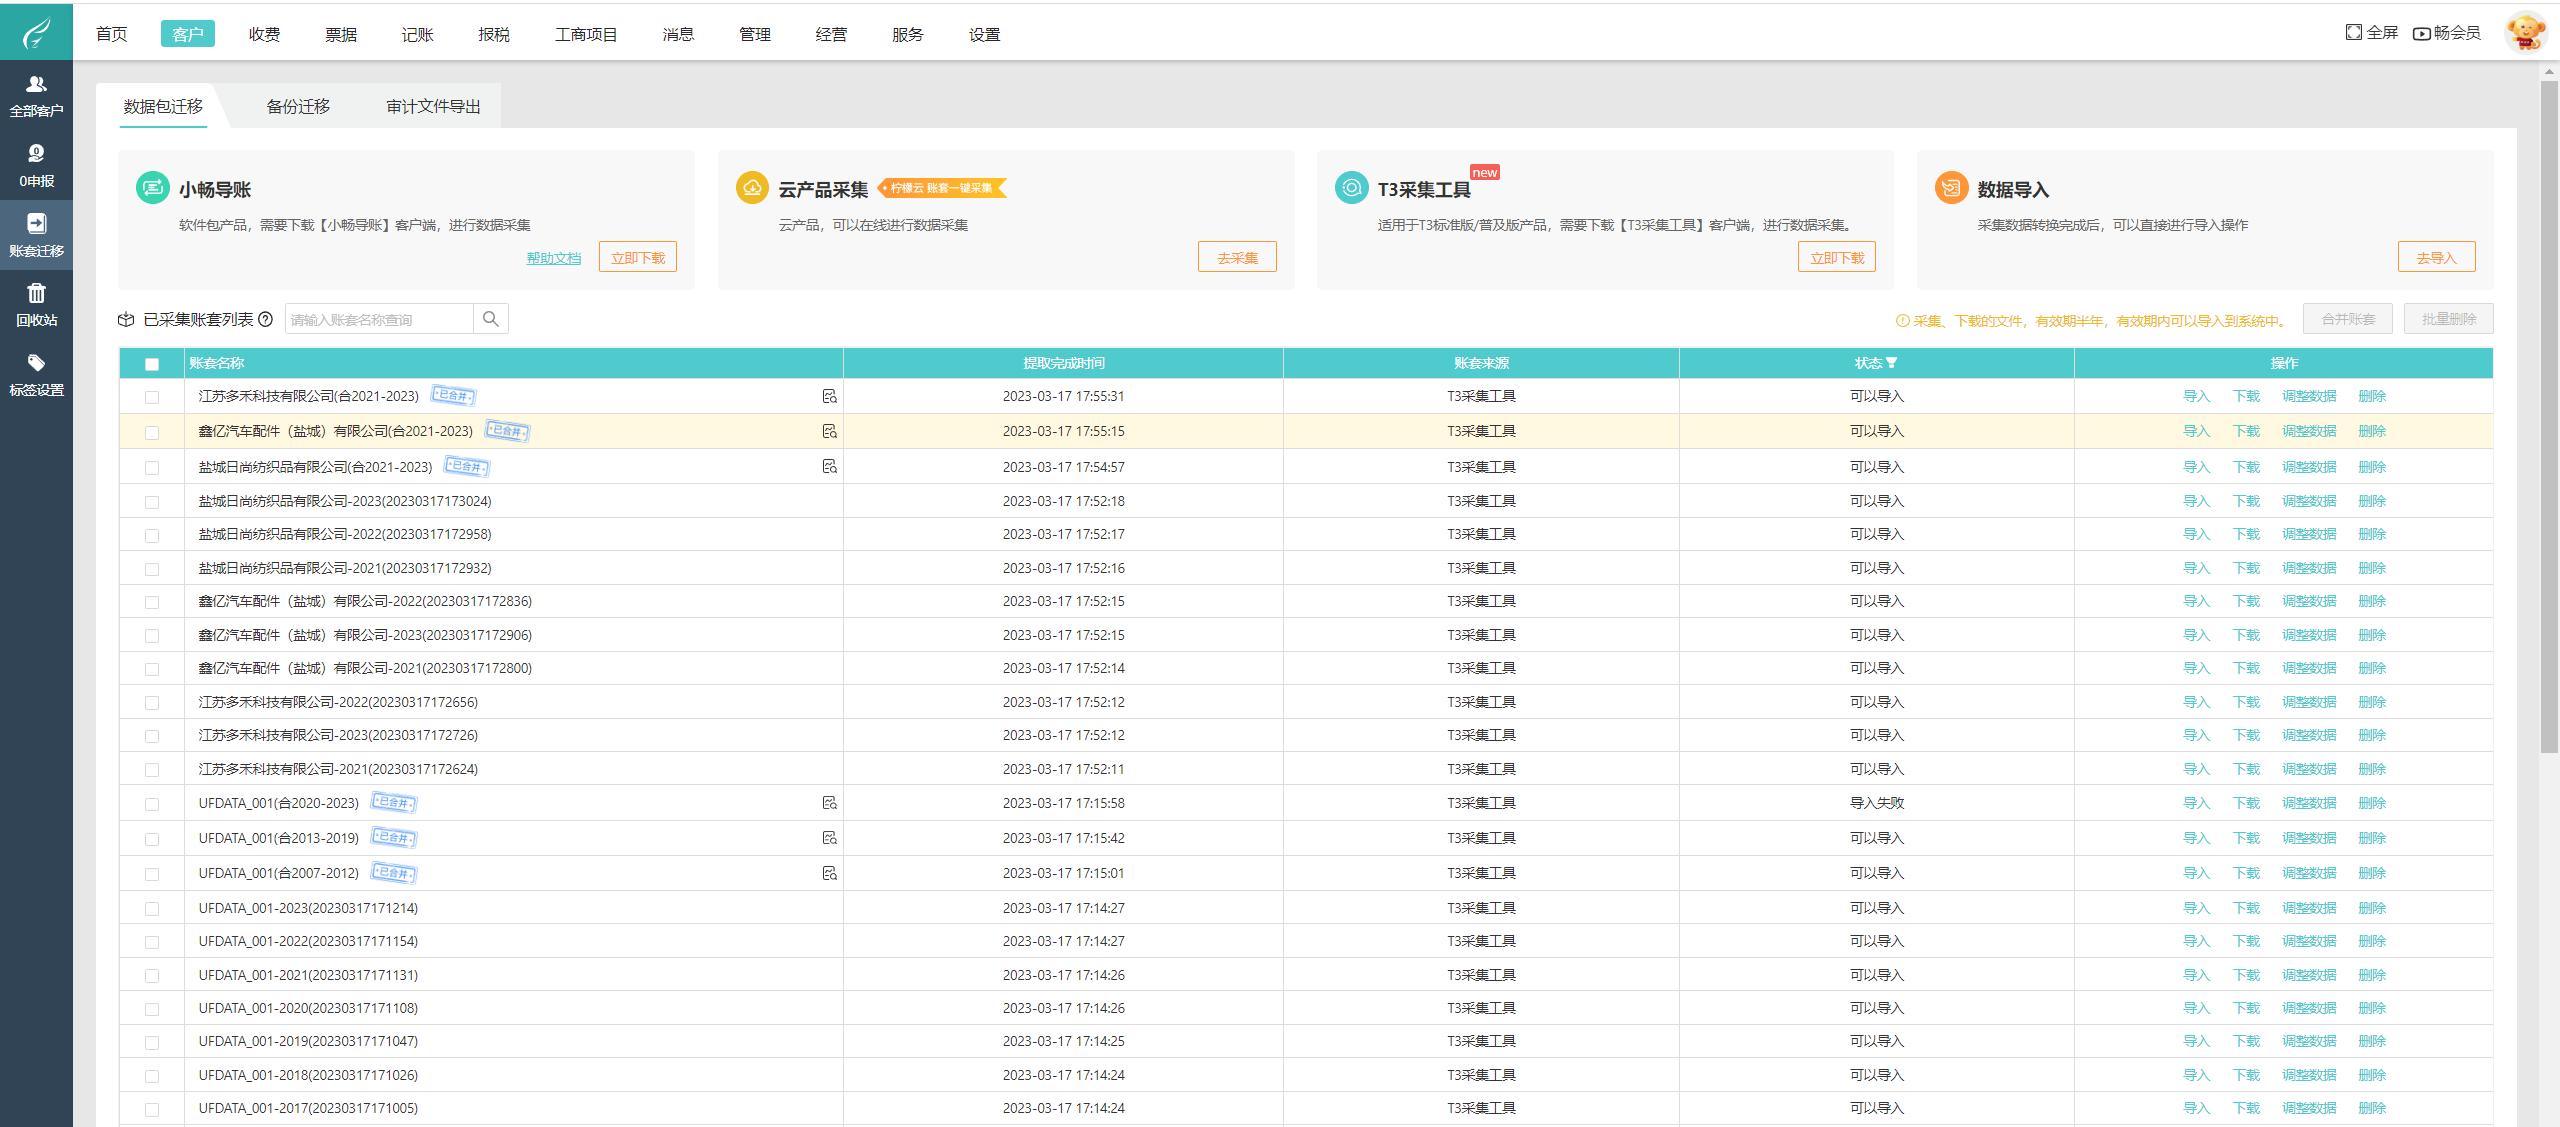Image resolution: width=2560 pixels, height=1127 pixels.
Task: Click the 数据导入 去导入 icon
Action: tap(2442, 258)
